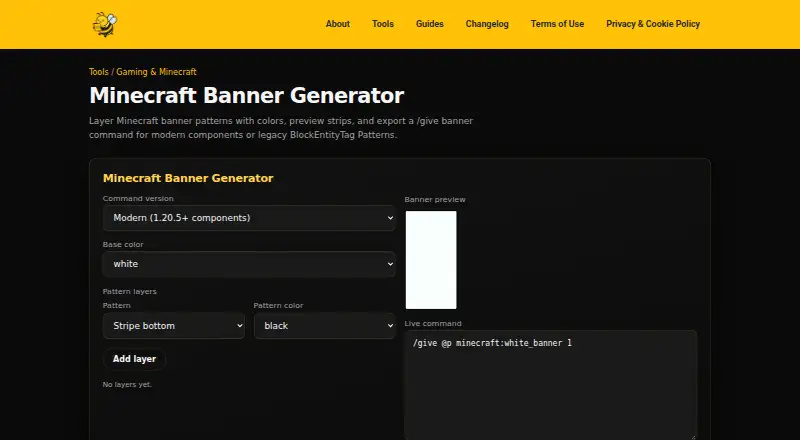
Task: Click the page description paragraph
Action: (281, 128)
